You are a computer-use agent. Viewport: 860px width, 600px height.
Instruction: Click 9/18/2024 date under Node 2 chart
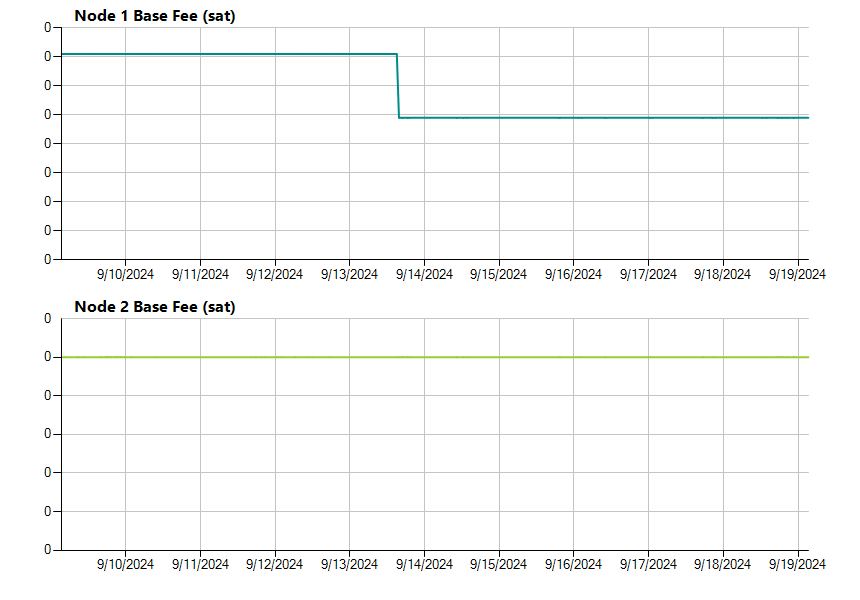coord(722,565)
